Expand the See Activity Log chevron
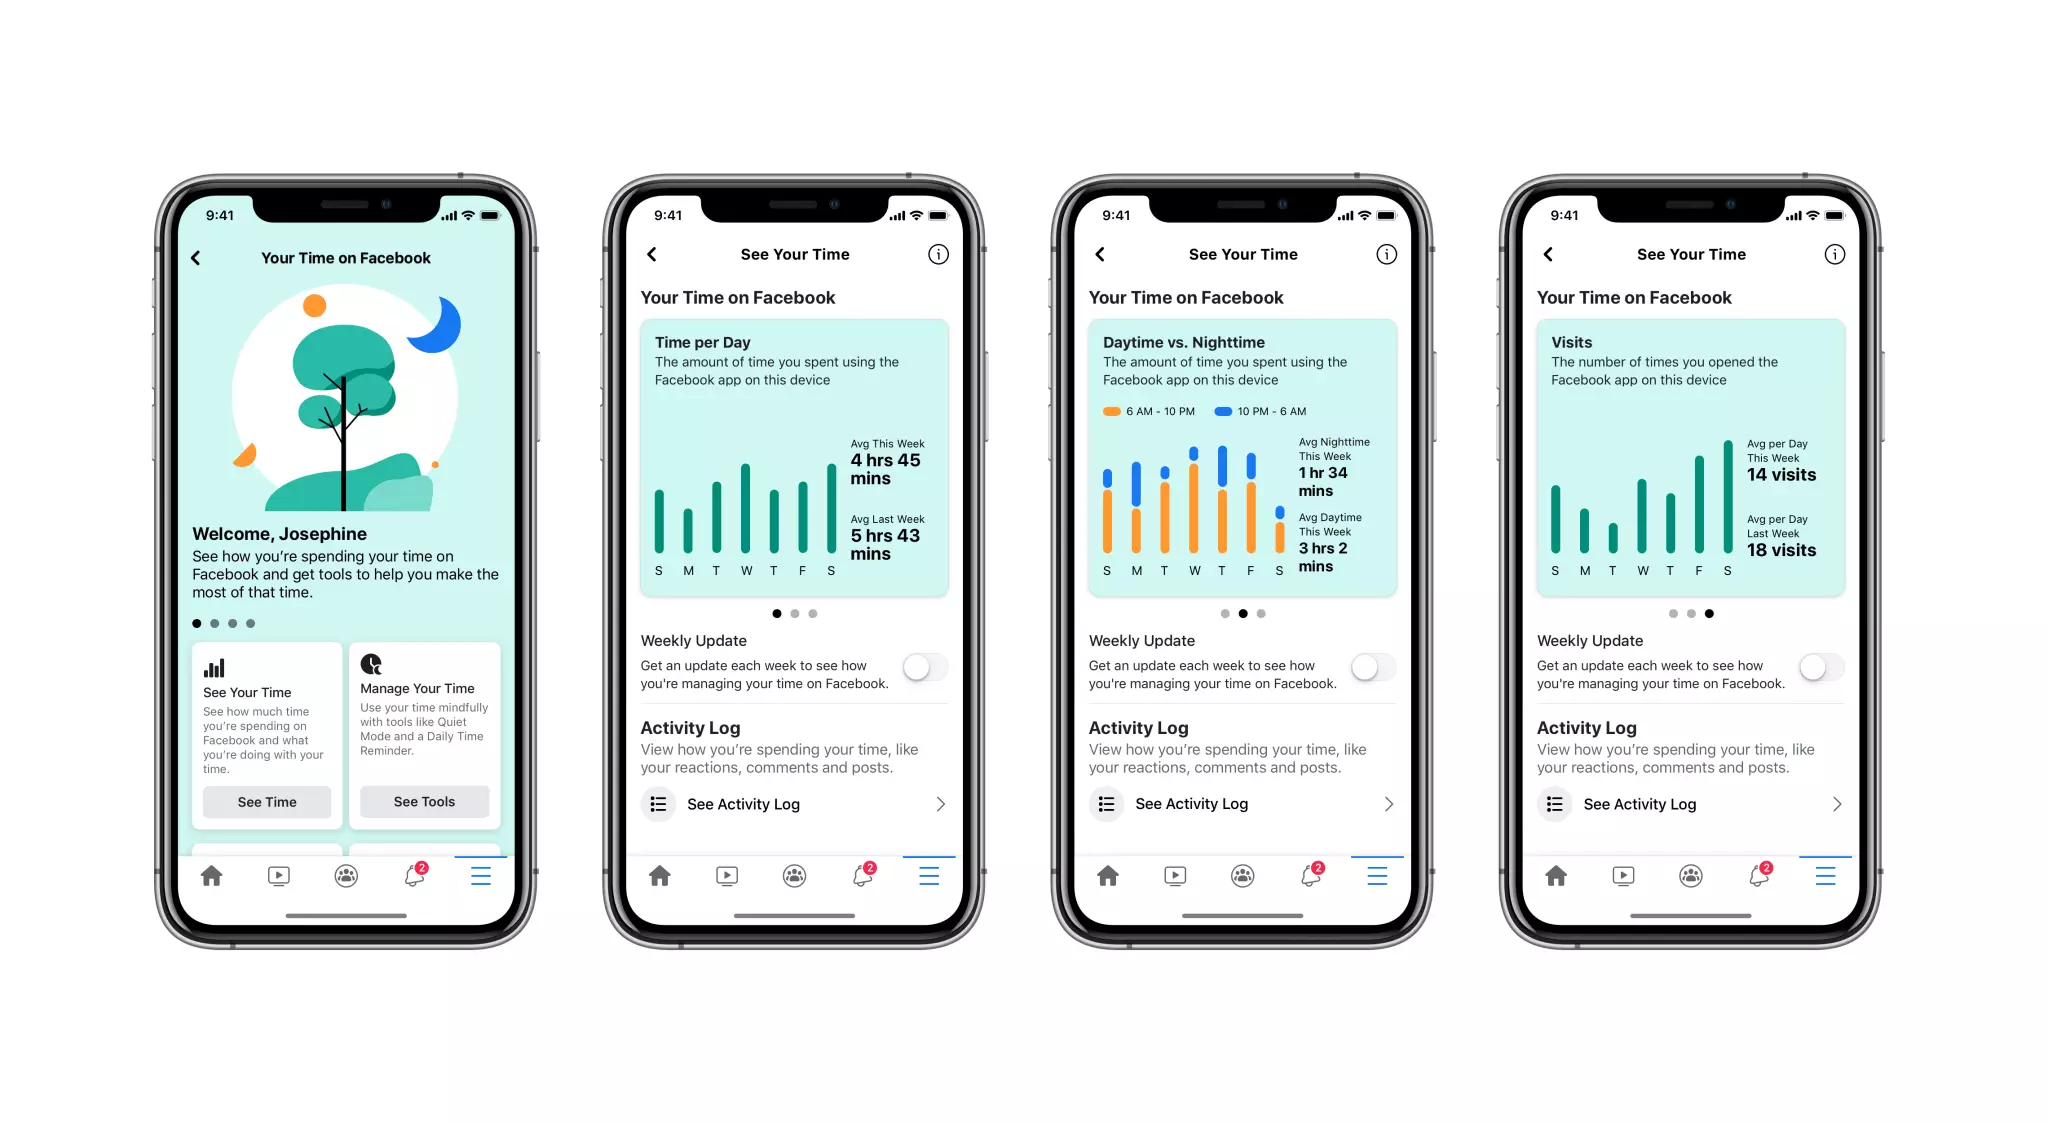 [940, 804]
